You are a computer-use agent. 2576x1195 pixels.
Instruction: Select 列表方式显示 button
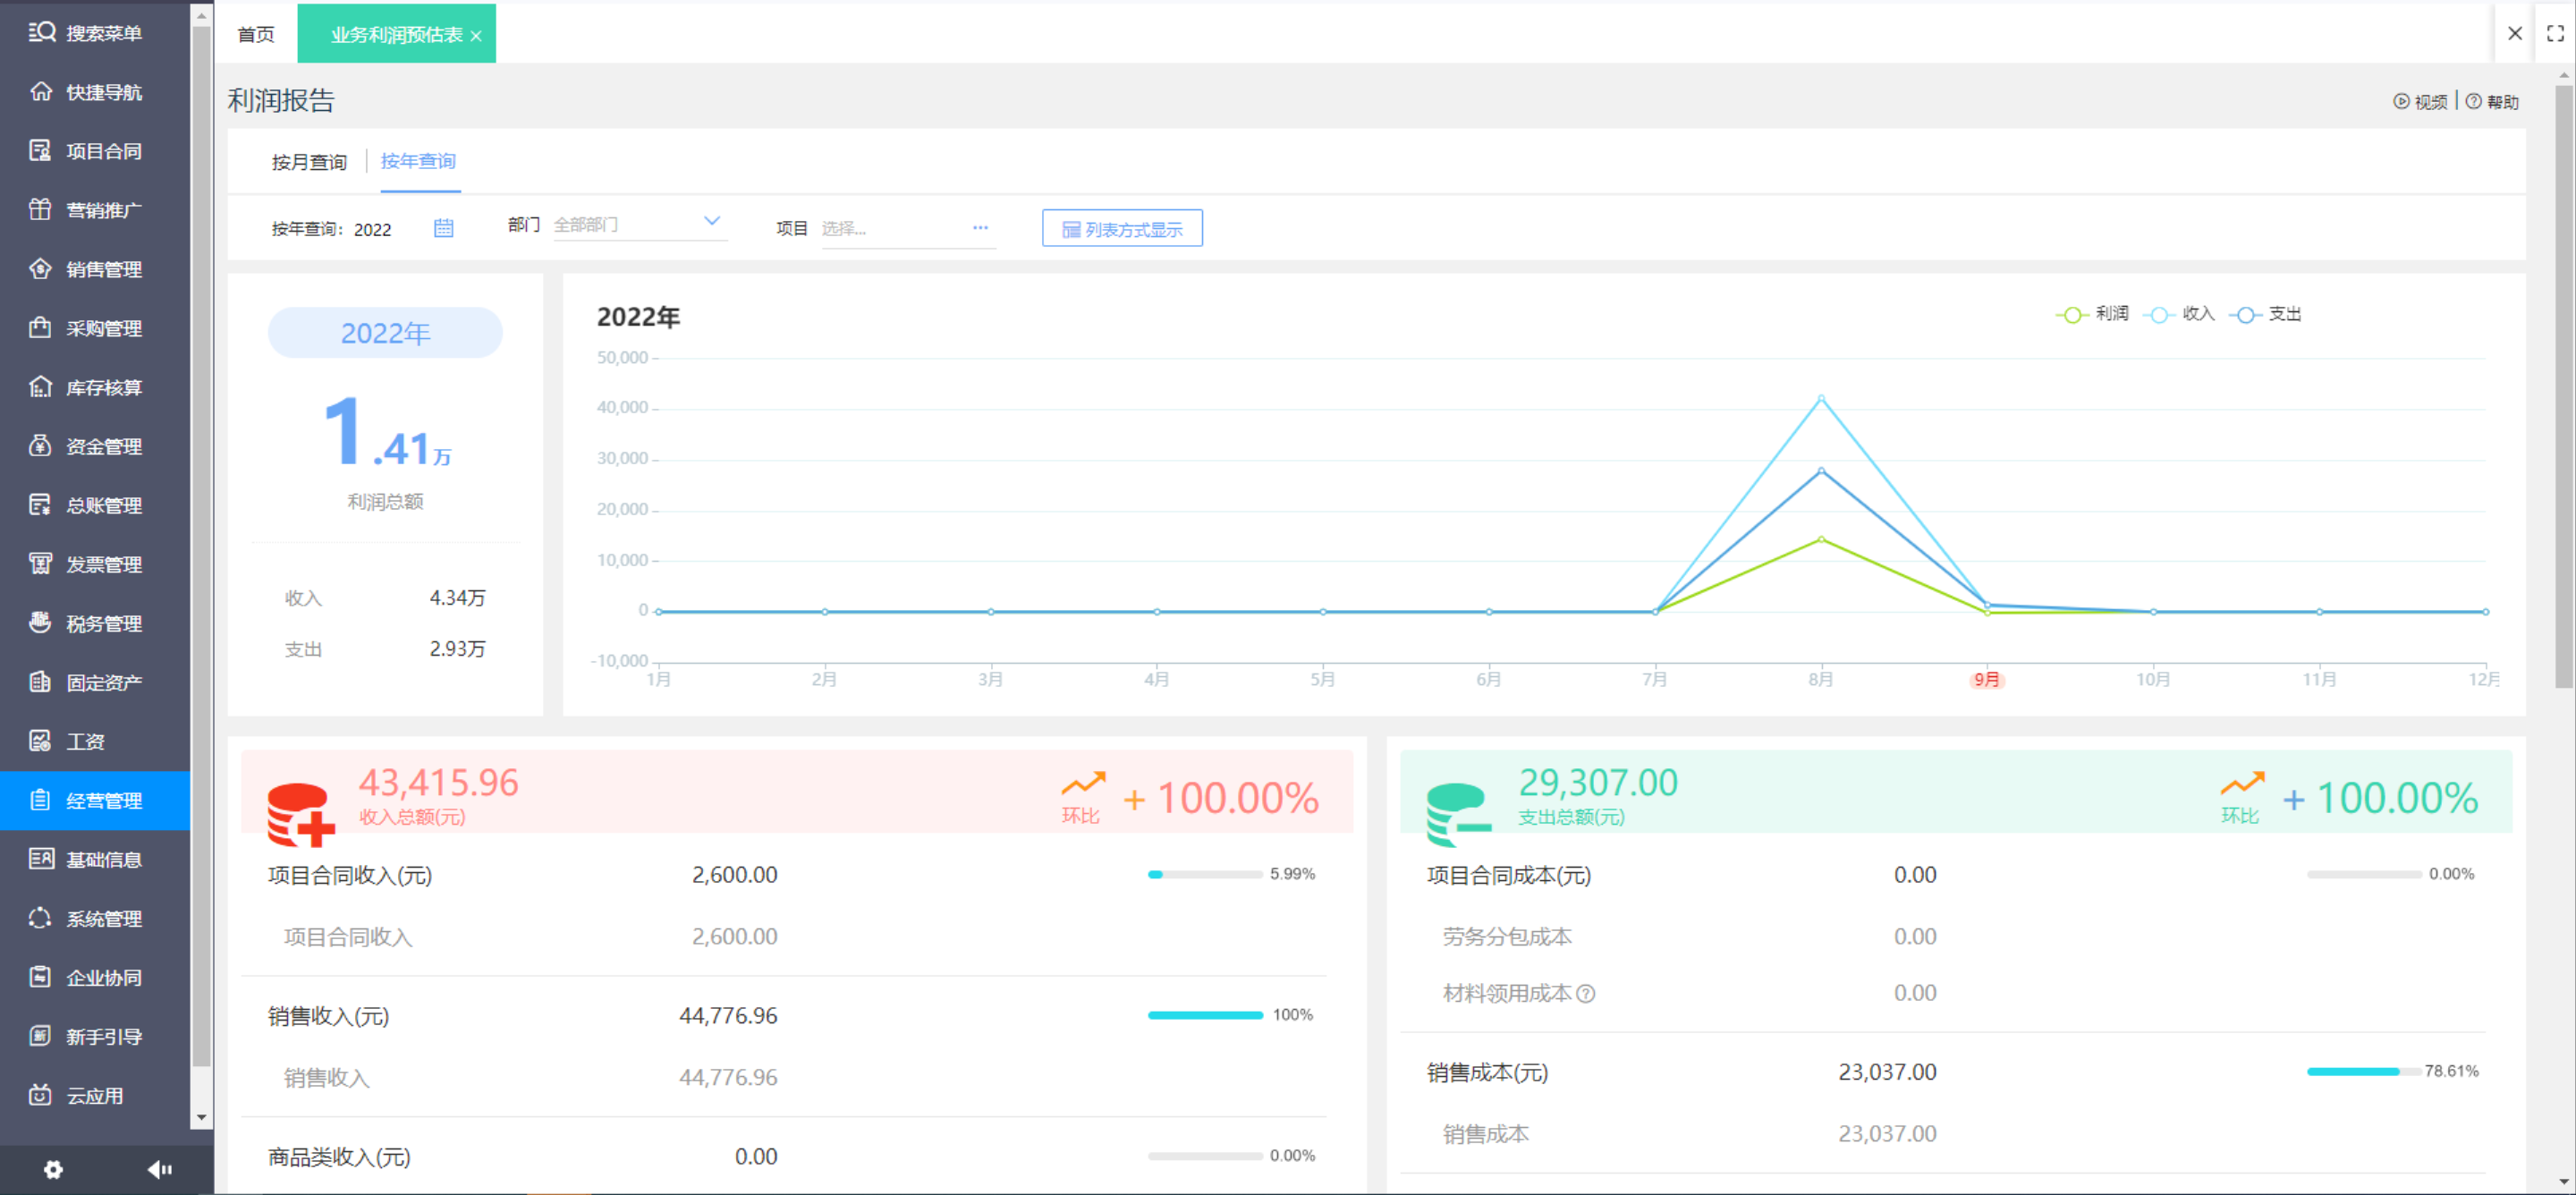click(x=1123, y=228)
